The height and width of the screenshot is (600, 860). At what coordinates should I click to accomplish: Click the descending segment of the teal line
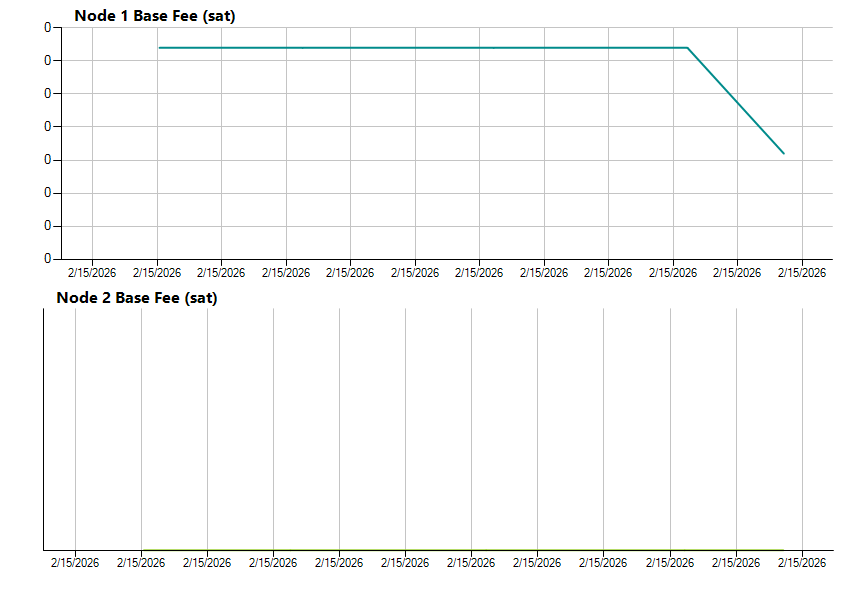click(x=736, y=101)
